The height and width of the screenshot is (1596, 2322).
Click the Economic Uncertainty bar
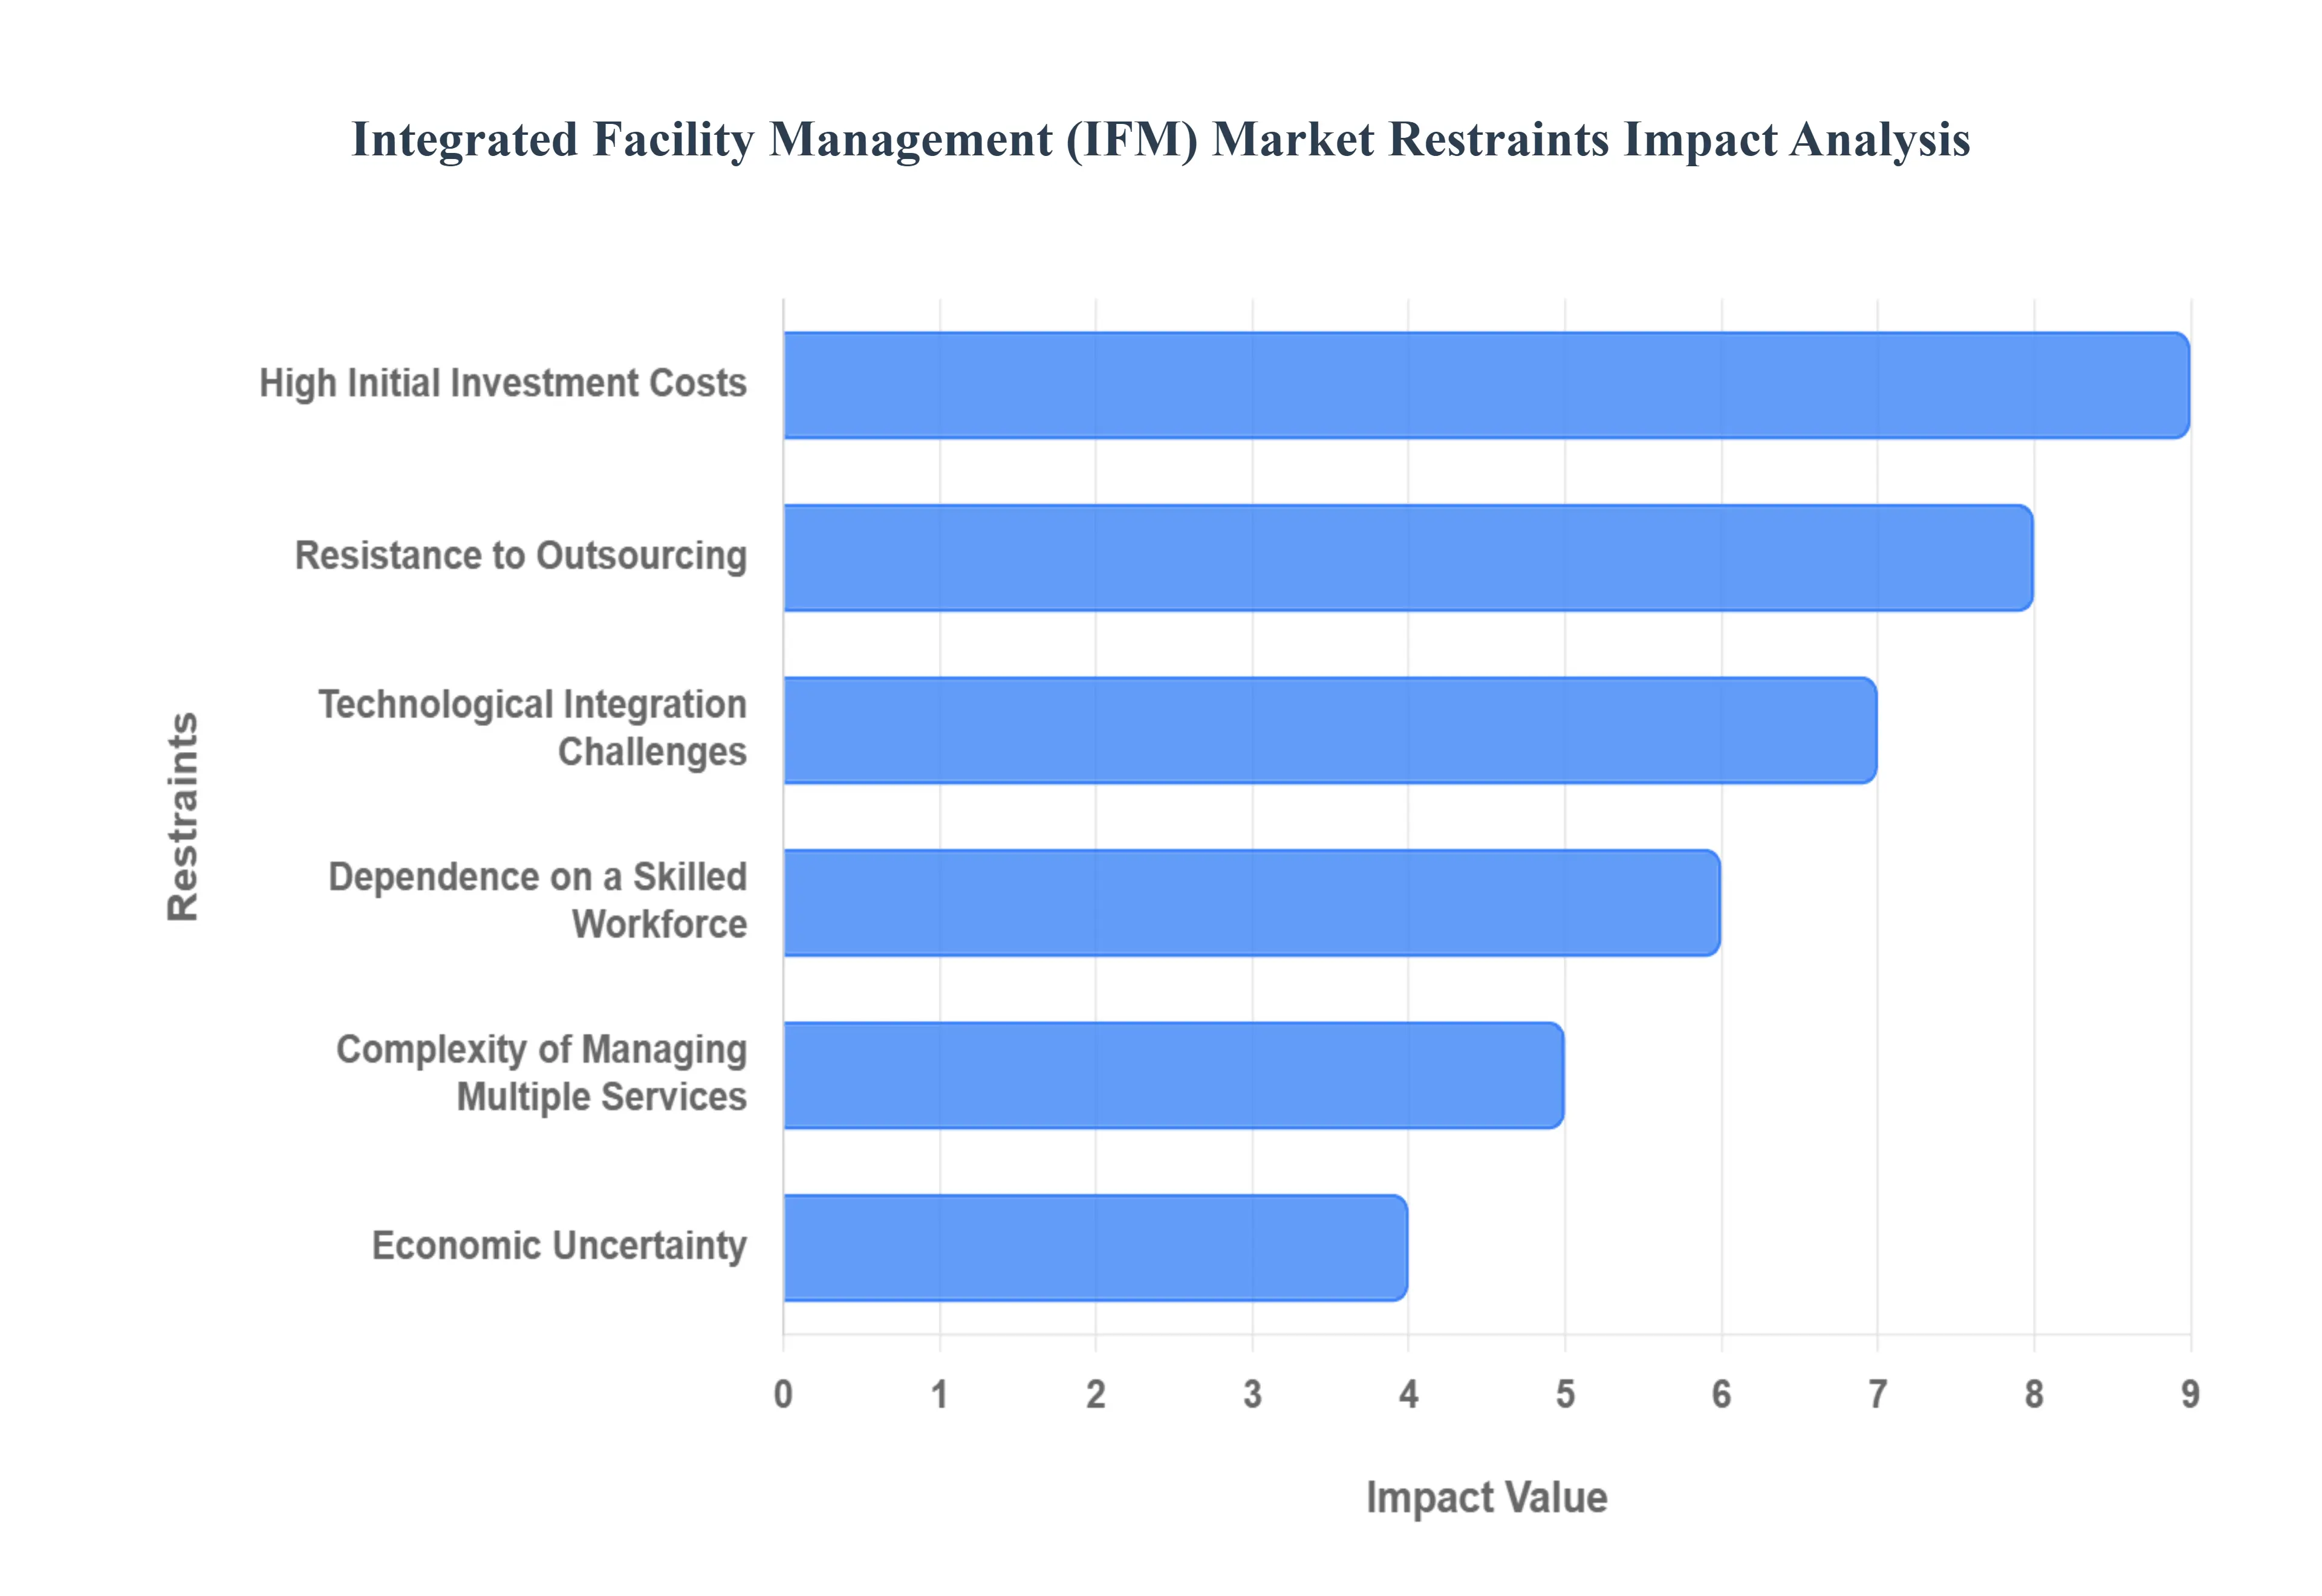point(1095,1247)
